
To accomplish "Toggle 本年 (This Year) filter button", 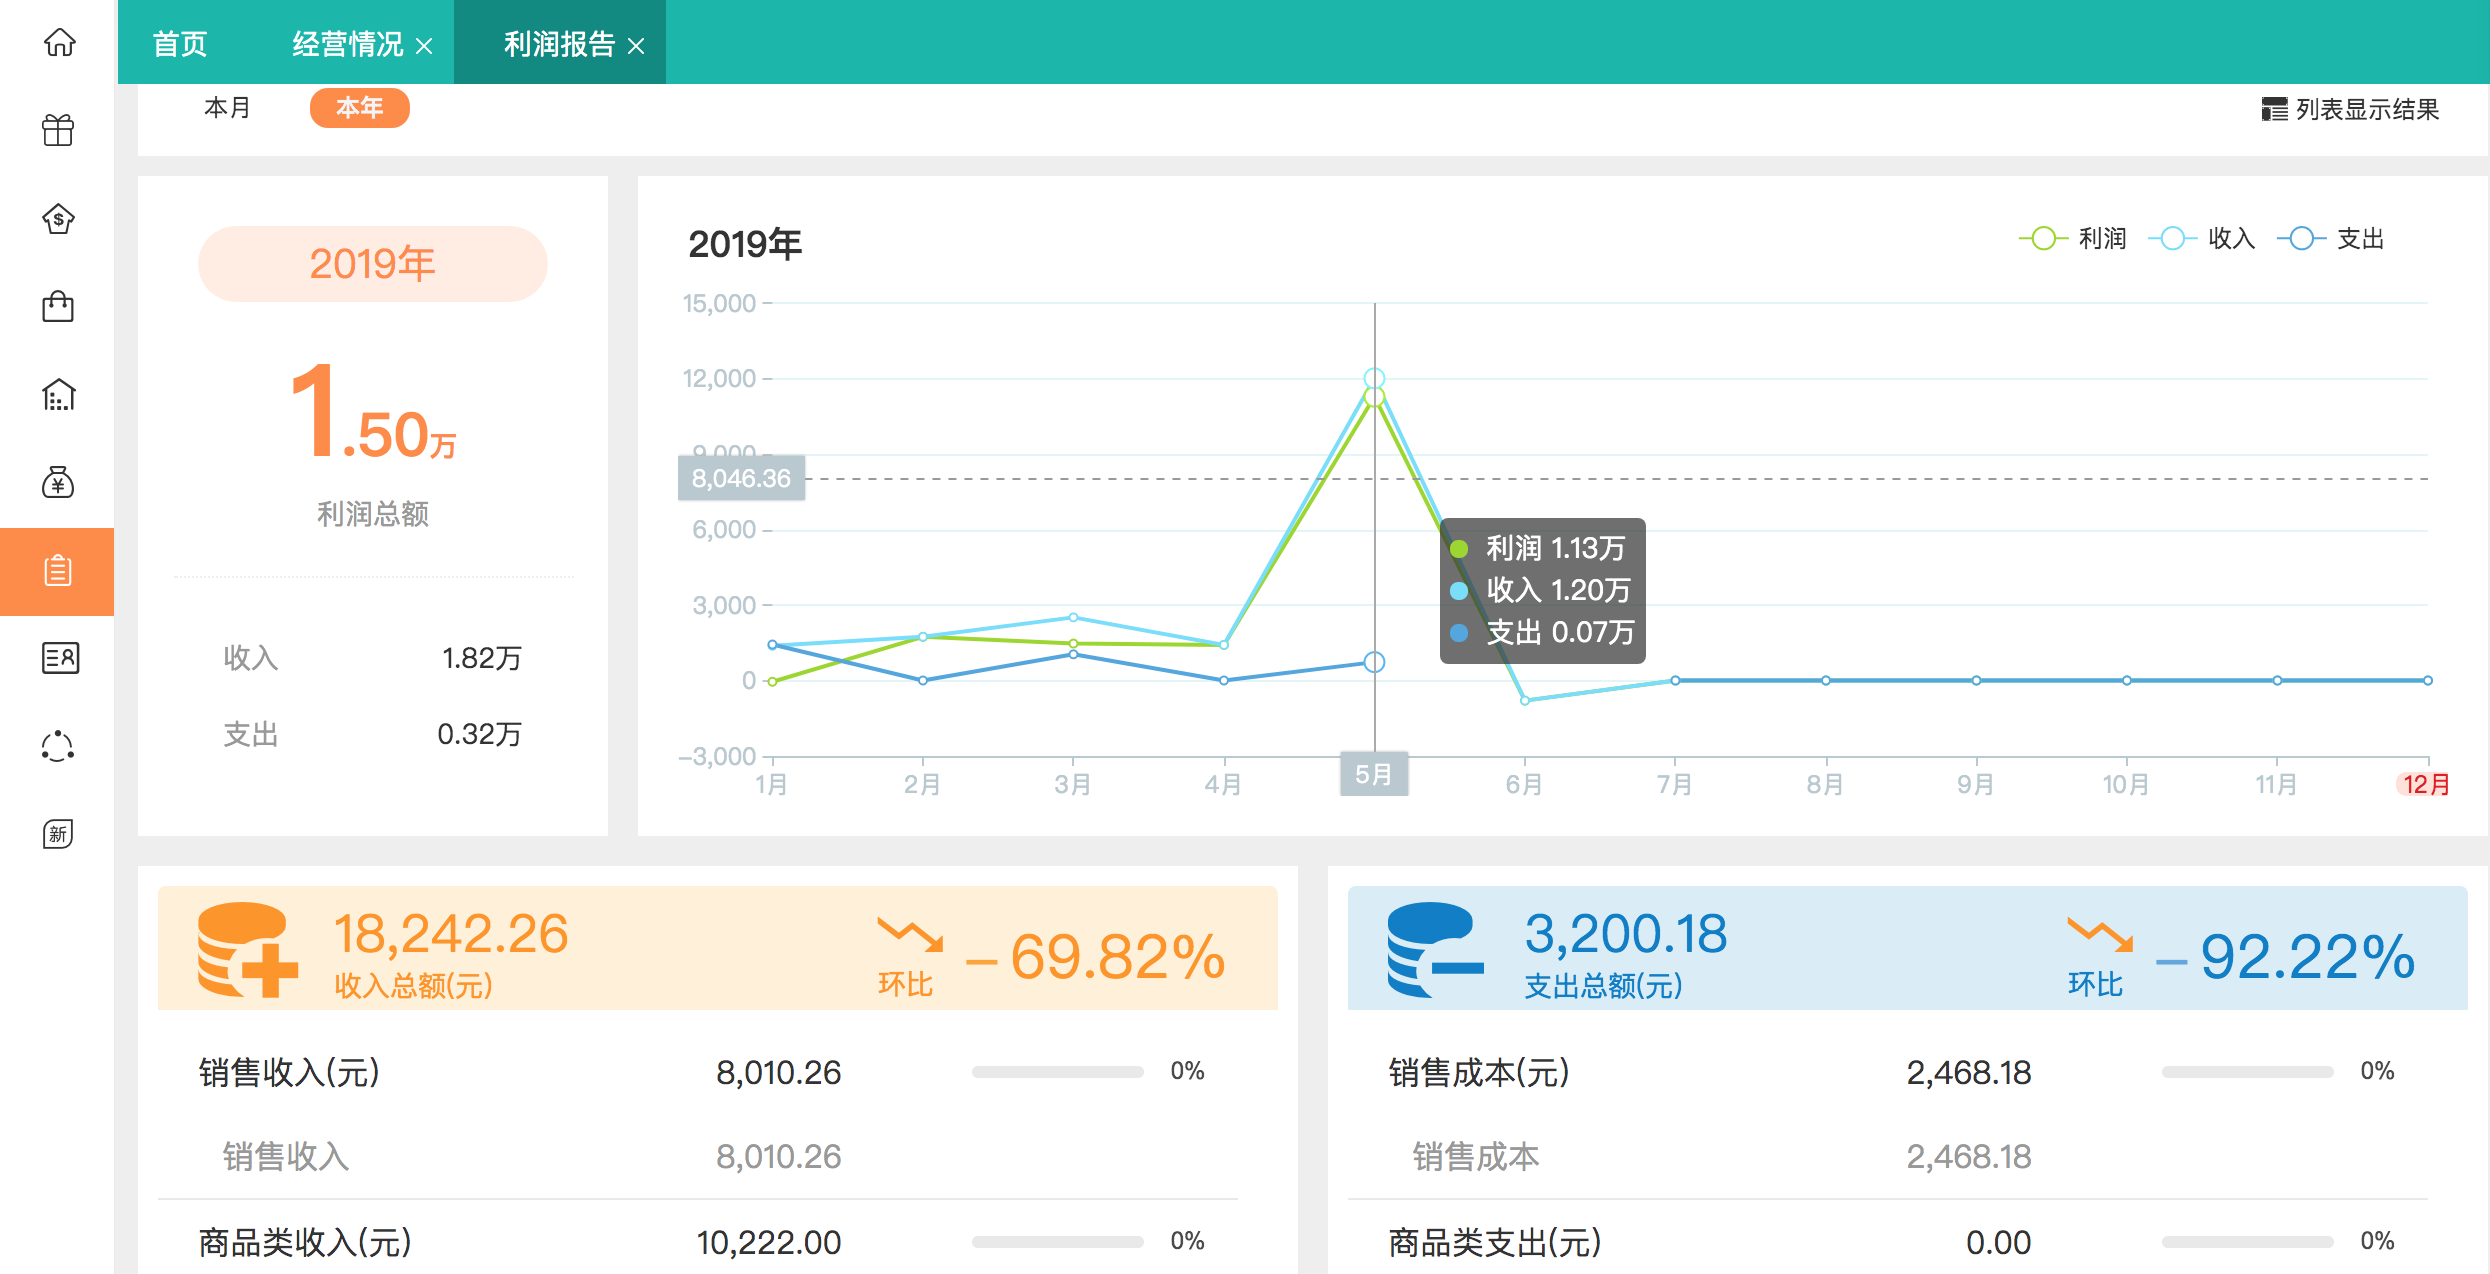I will click(361, 109).
